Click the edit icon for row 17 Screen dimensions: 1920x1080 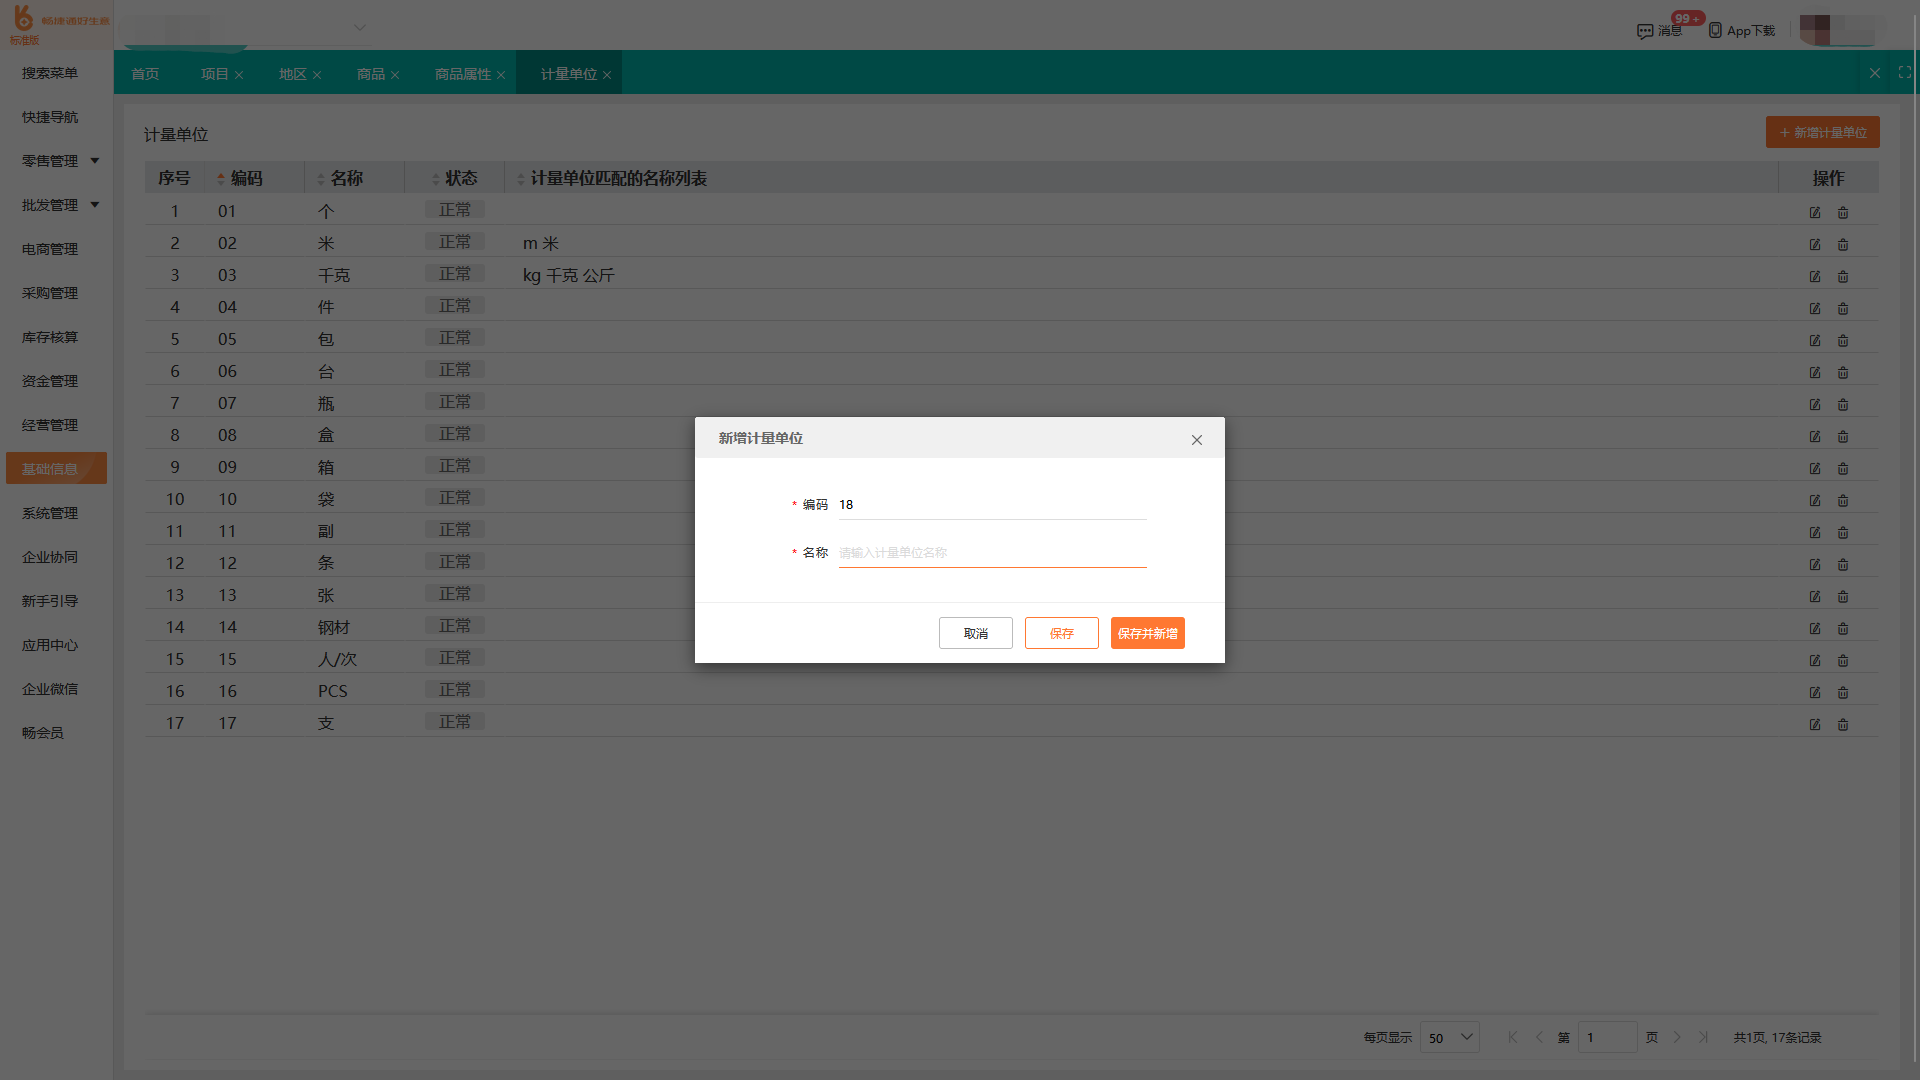click(x=1815, y=724)
